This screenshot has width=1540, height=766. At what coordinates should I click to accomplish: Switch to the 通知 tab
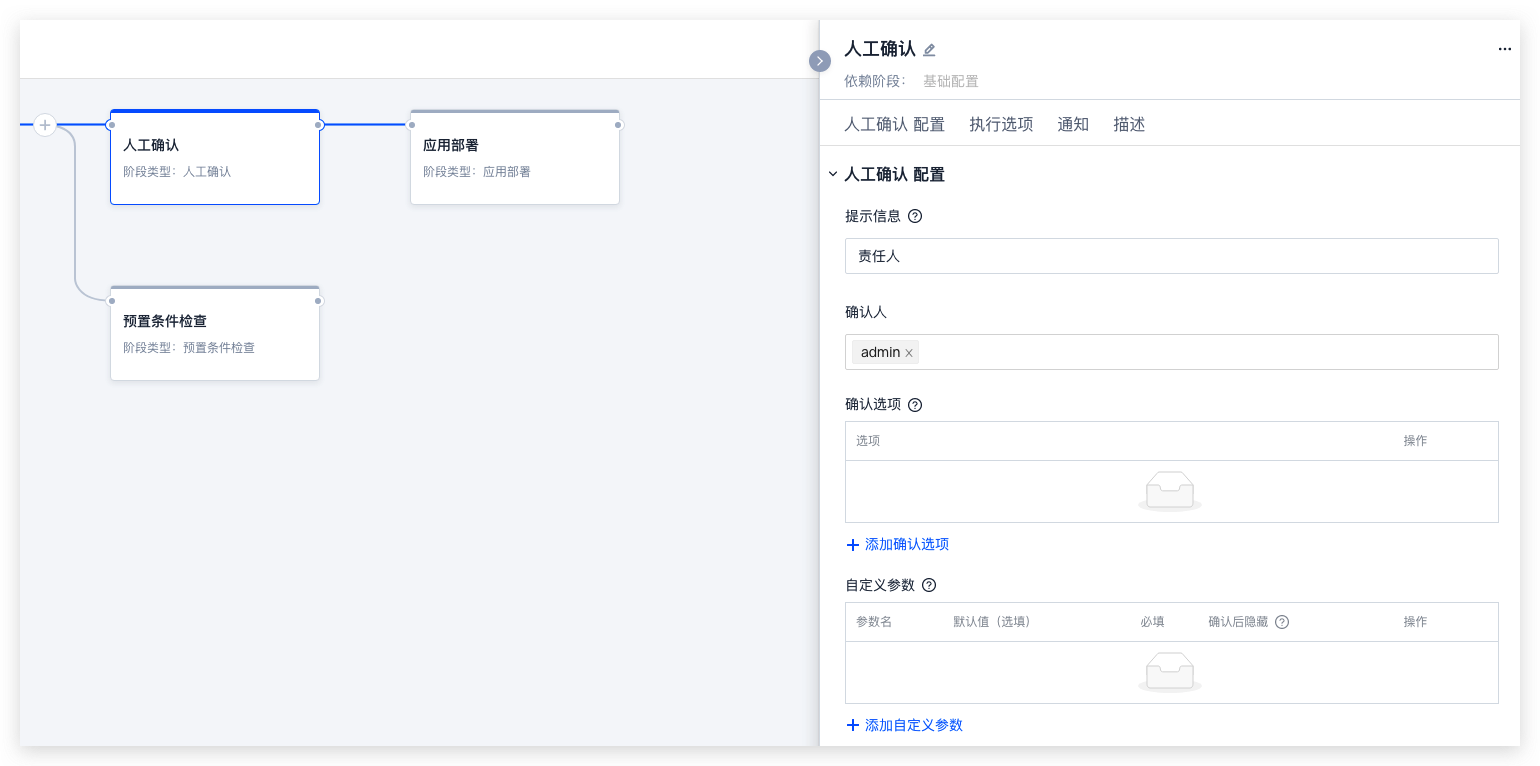coord(1073,124)
